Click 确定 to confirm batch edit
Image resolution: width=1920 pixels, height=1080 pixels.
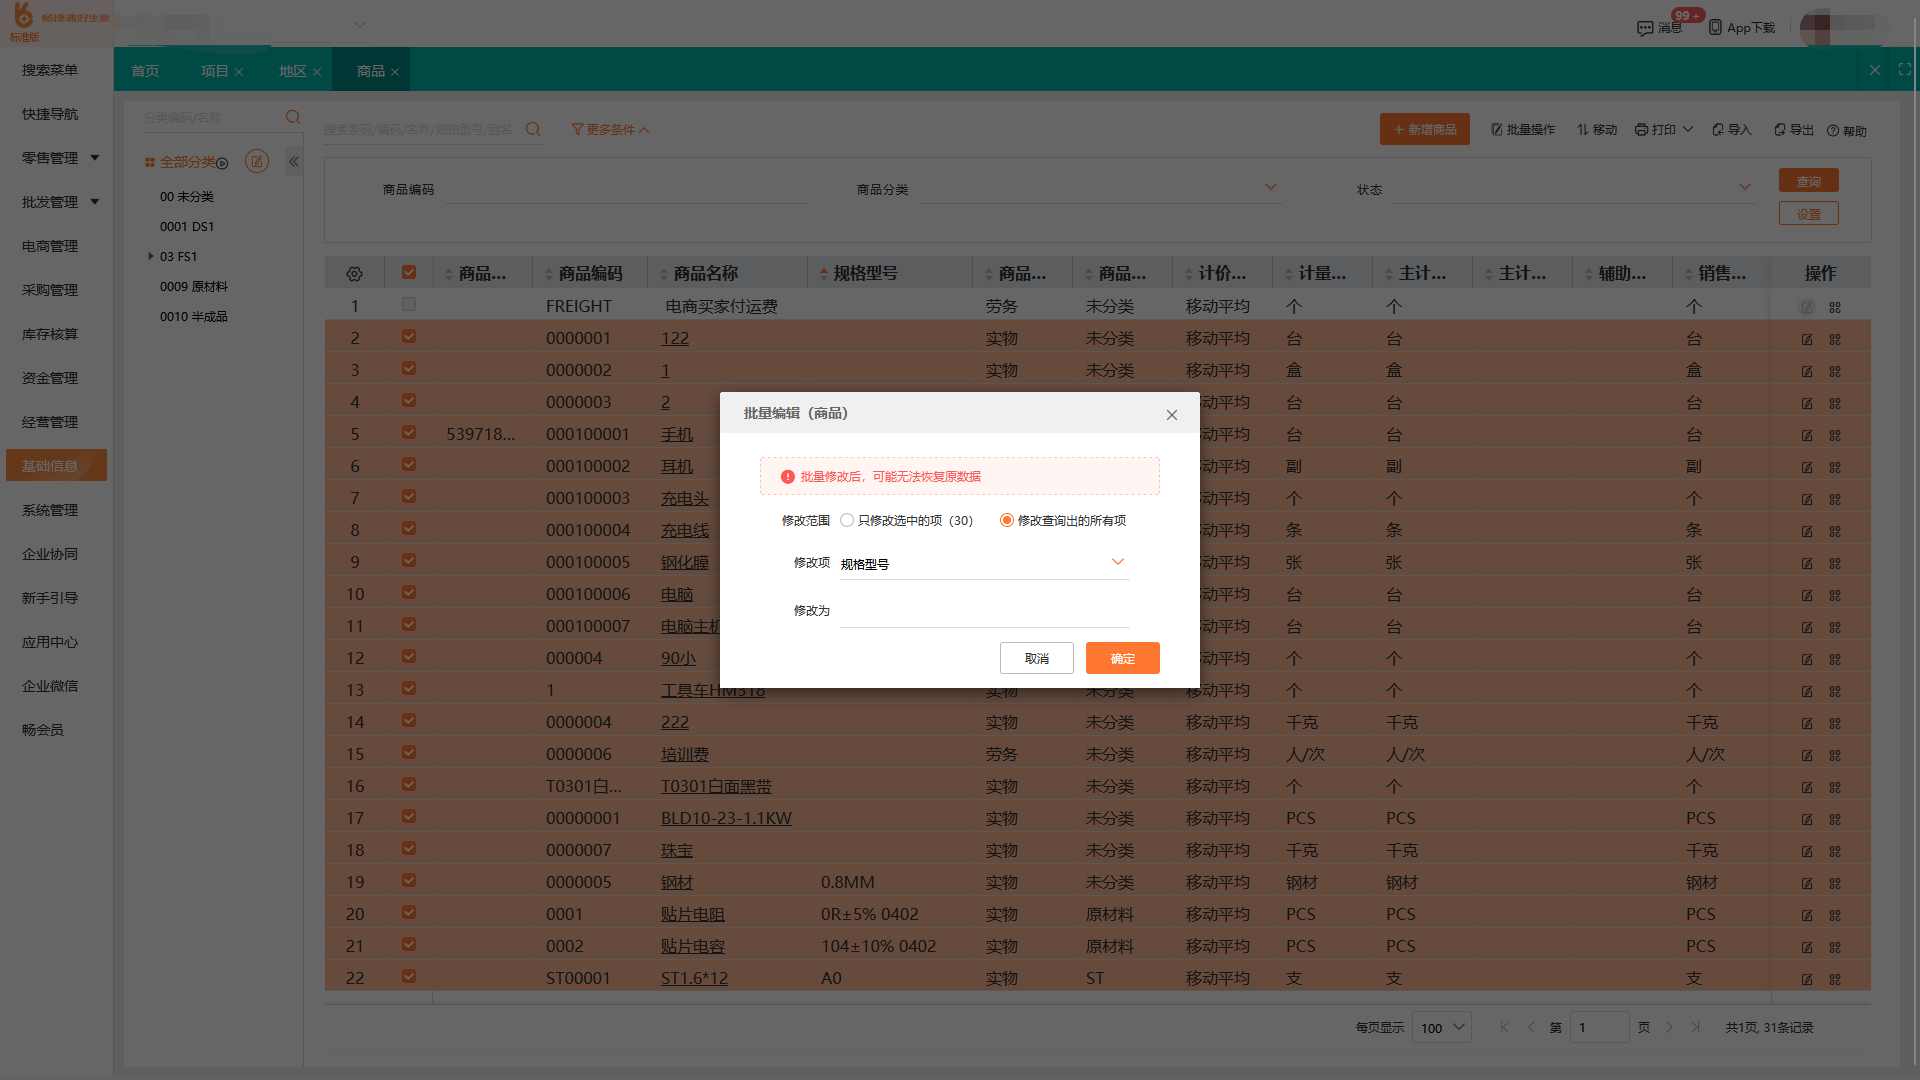click(1122, 658)
